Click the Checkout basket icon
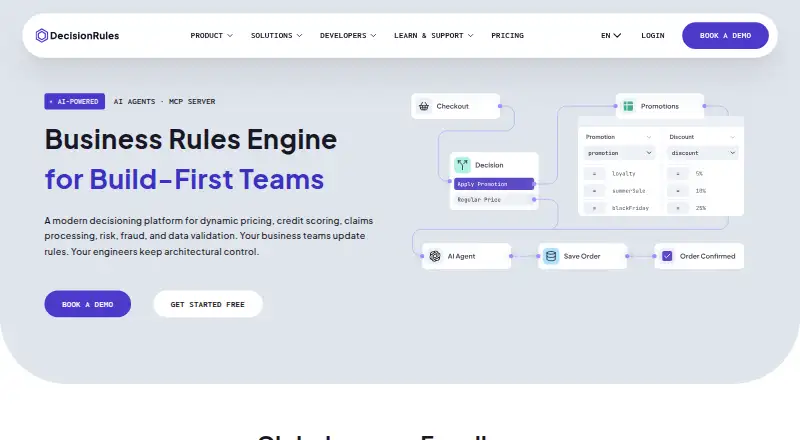This screenshot has width=800, height=440. click(423, 106)
